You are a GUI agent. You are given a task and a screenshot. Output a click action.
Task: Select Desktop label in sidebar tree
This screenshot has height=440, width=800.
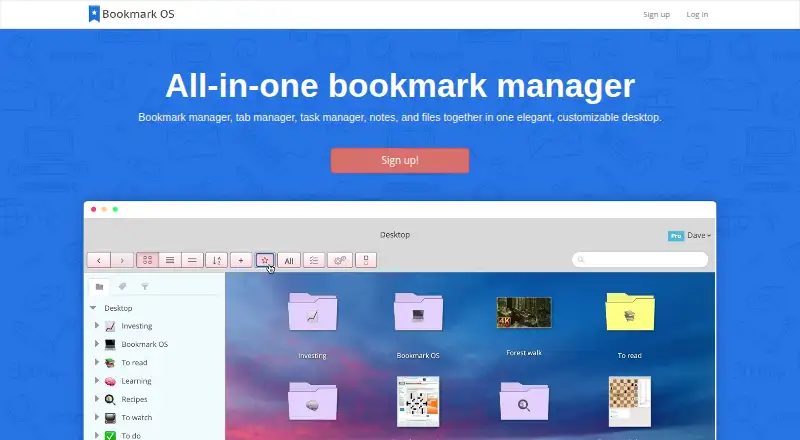(118, 308)
